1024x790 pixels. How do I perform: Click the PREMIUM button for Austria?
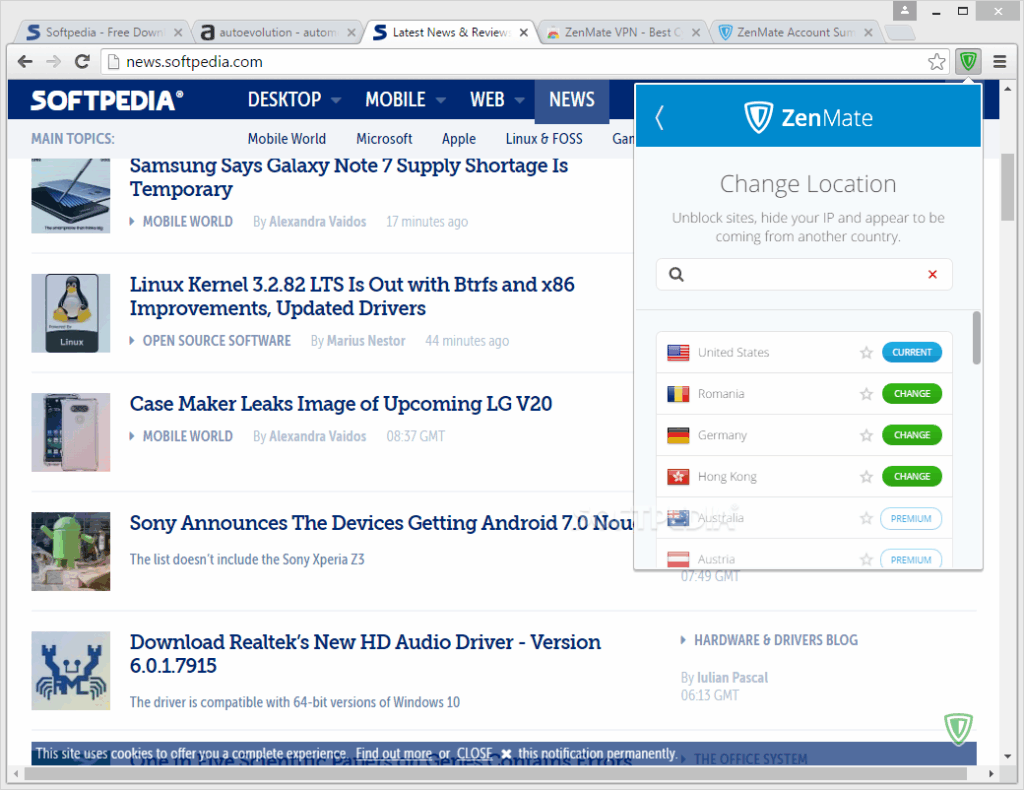tap(911, 560)
